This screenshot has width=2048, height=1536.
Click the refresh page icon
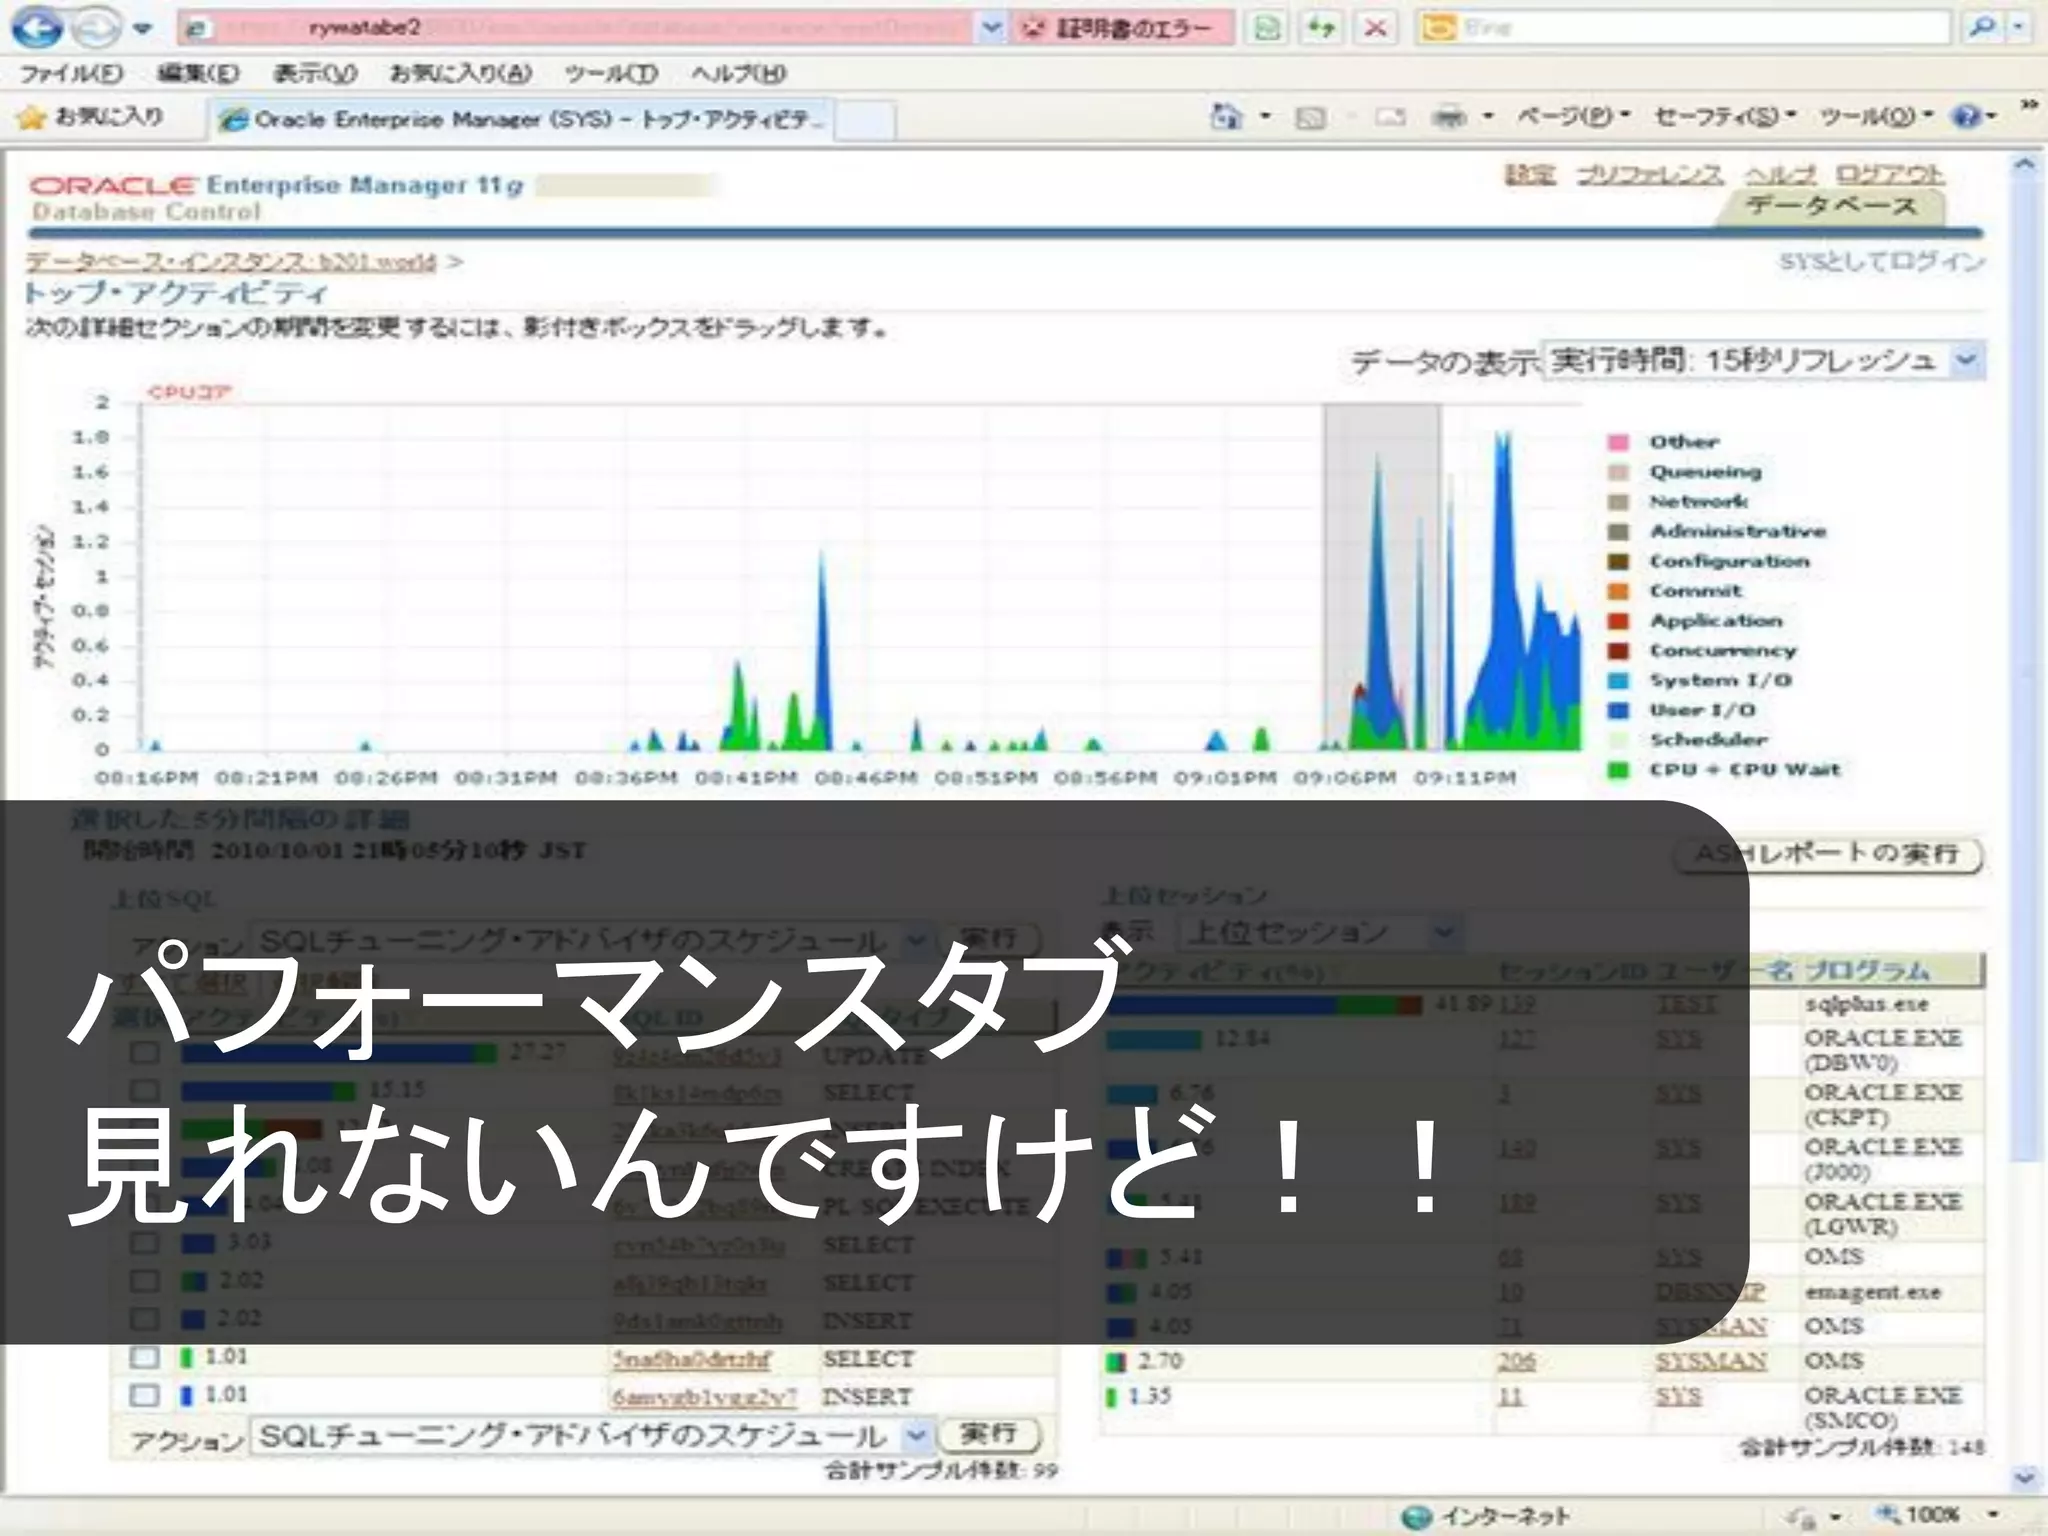tap(1322, 27)
